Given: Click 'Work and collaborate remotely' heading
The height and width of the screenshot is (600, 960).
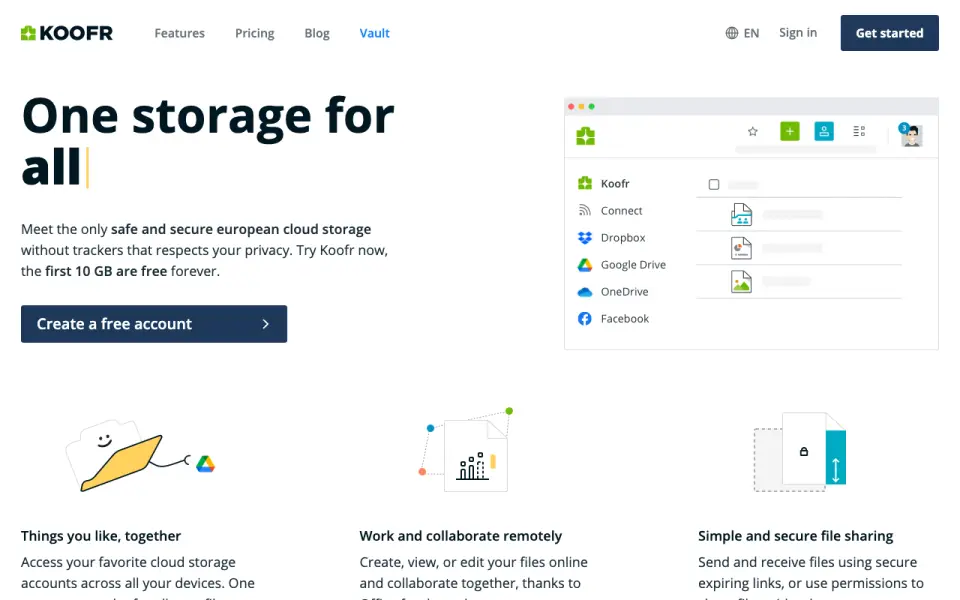Looking at the screenshot, I should 460,536.
